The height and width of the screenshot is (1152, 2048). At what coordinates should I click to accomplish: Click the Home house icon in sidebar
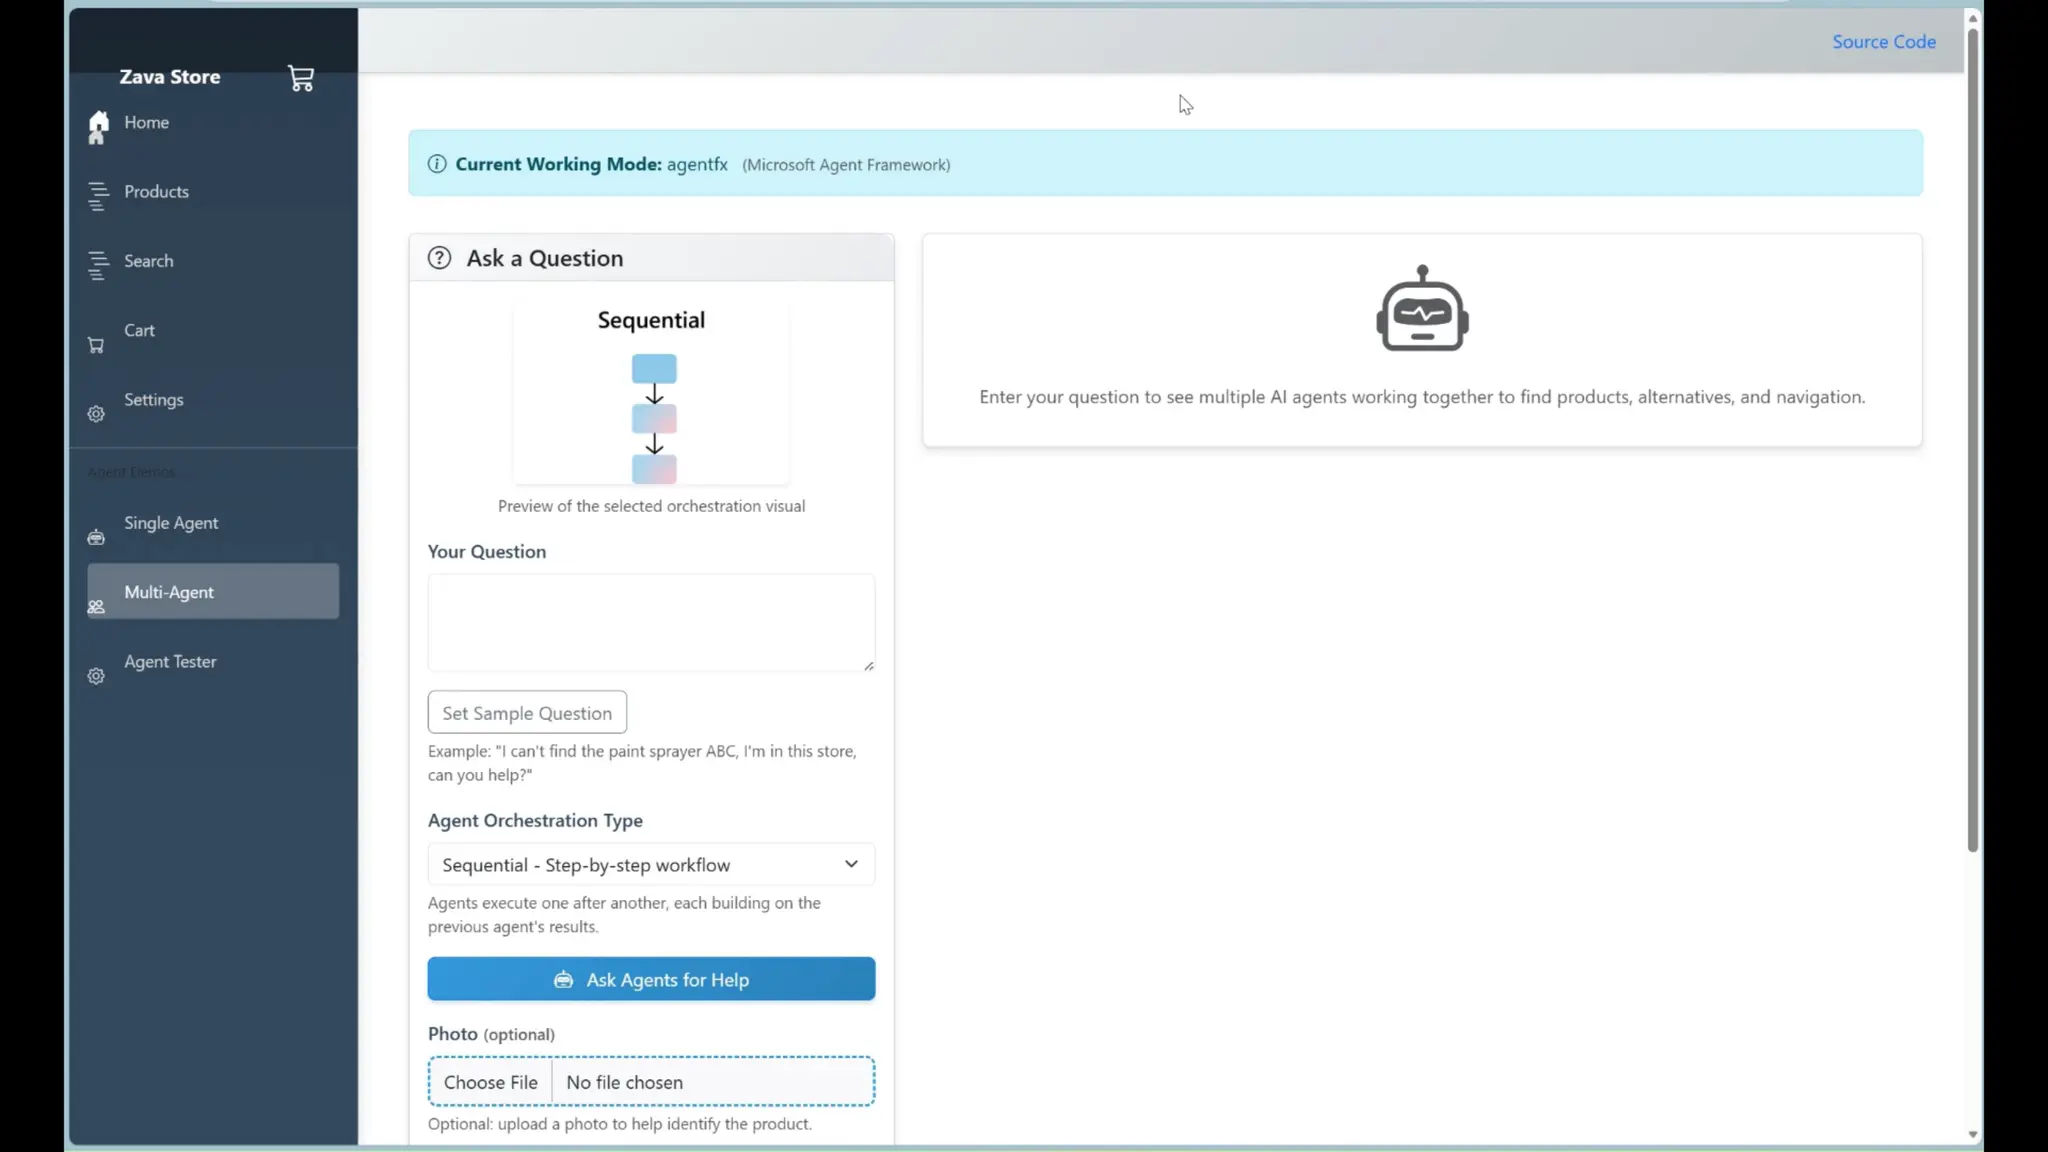coord(98,128)
